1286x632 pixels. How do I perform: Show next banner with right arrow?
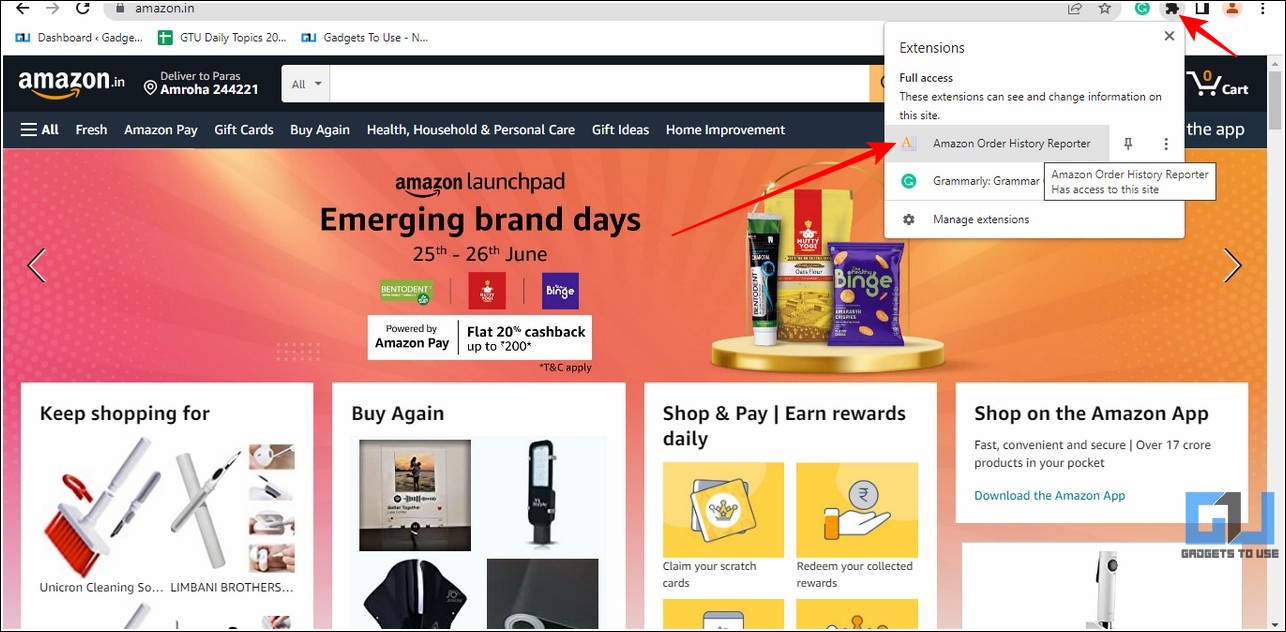coord(1232,265)
